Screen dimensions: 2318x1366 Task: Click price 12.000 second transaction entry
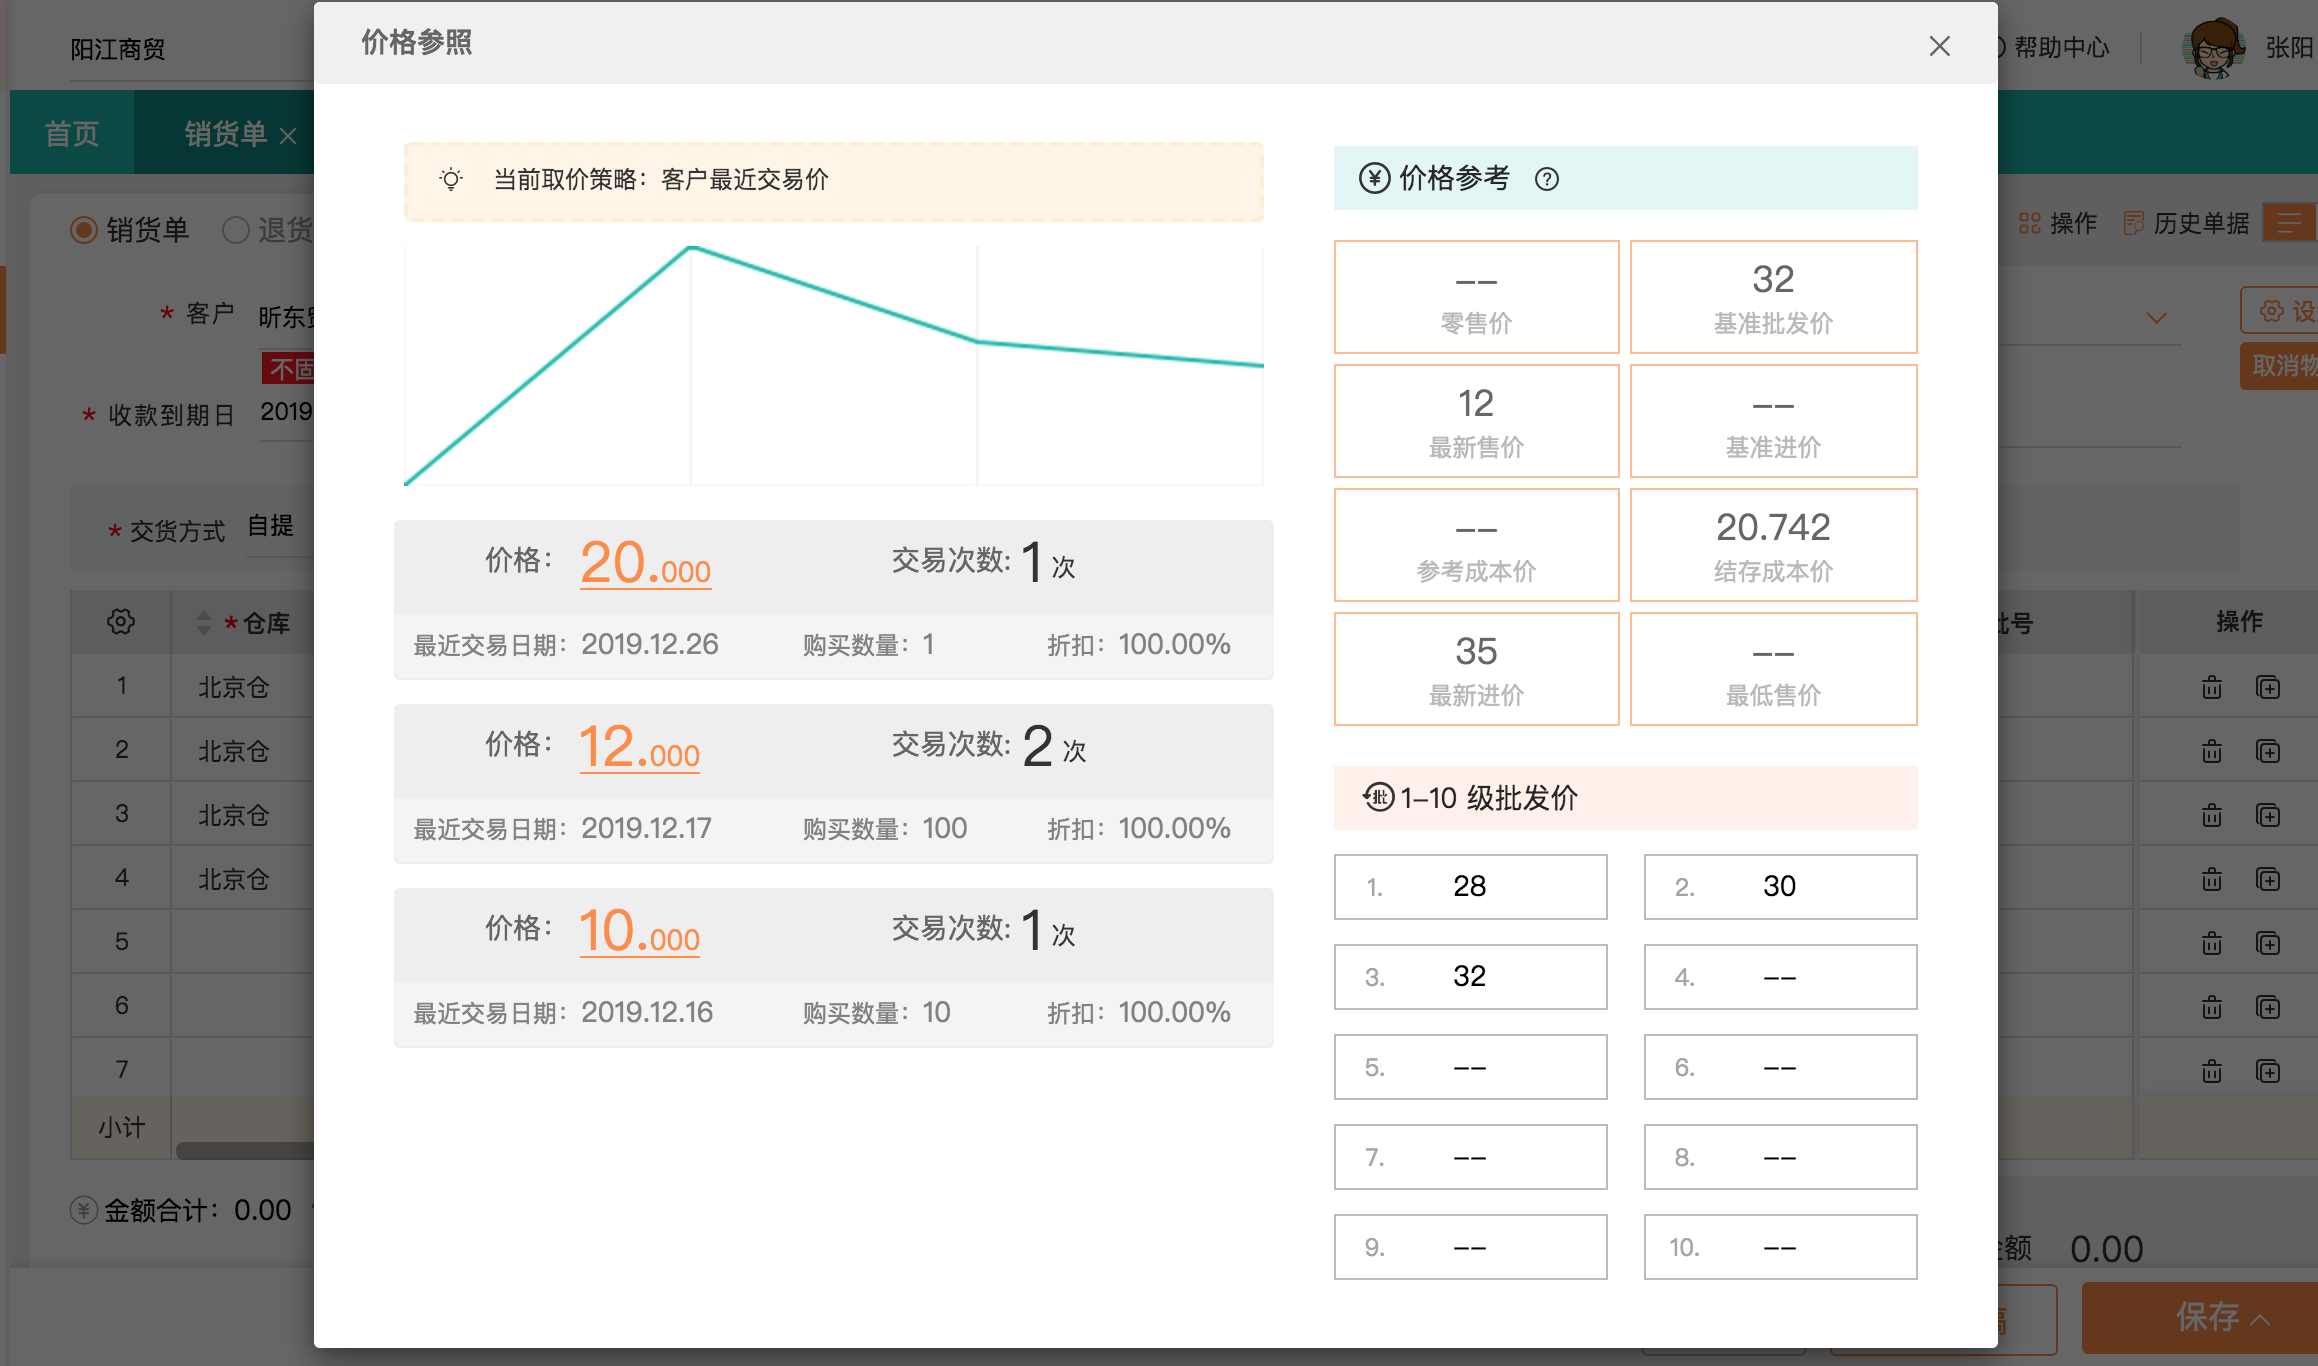pyautogui.click(x=642, y=751)
